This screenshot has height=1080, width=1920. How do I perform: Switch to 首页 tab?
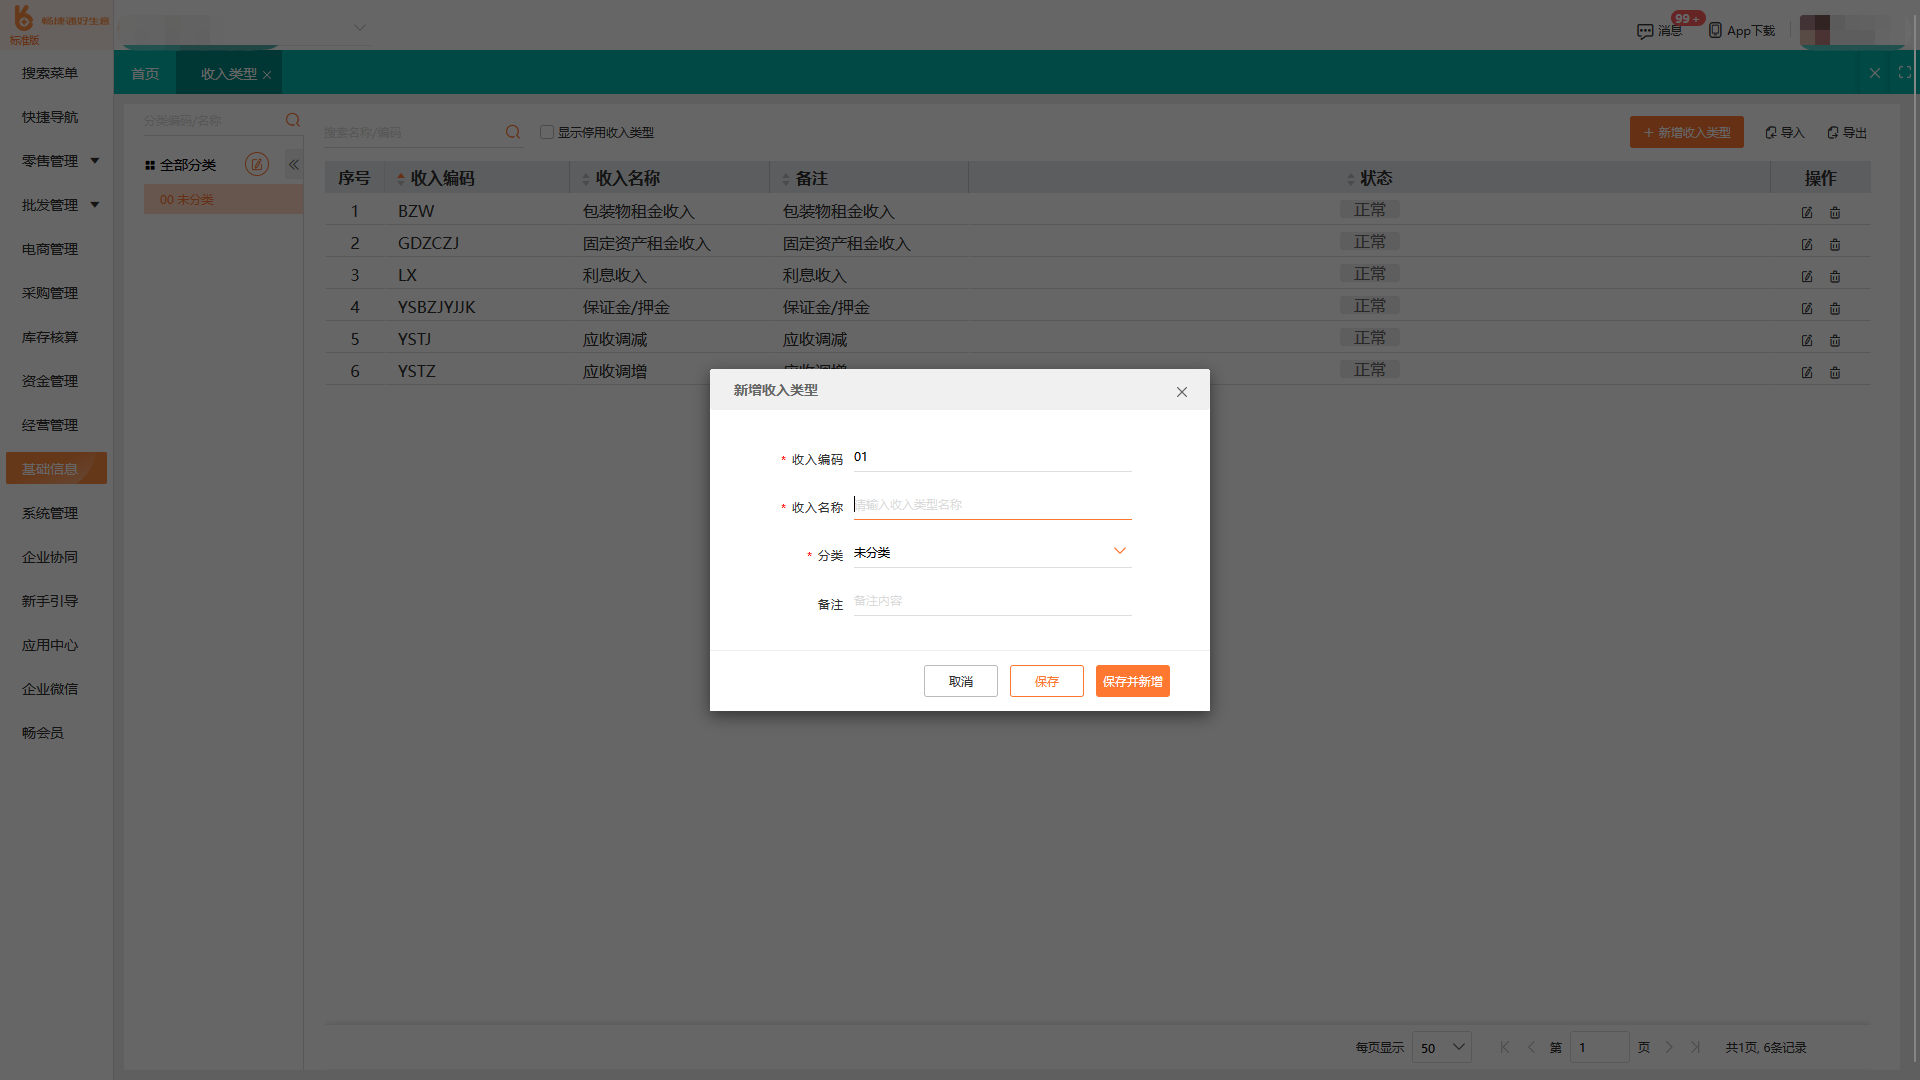(x=144, y=74)
